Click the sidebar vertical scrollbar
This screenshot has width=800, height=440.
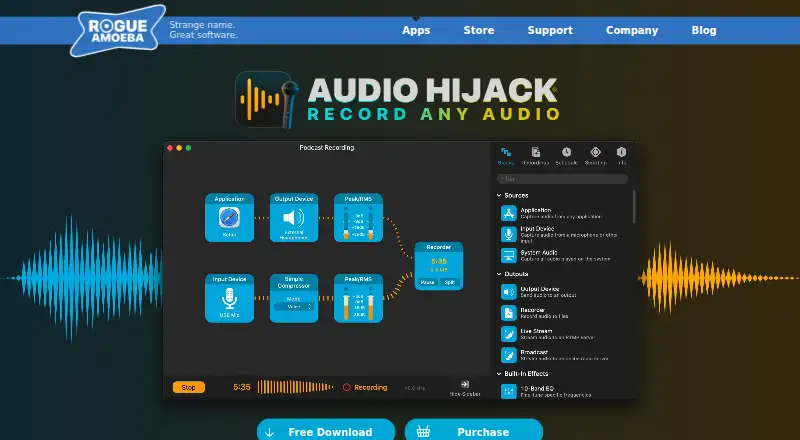634,207
